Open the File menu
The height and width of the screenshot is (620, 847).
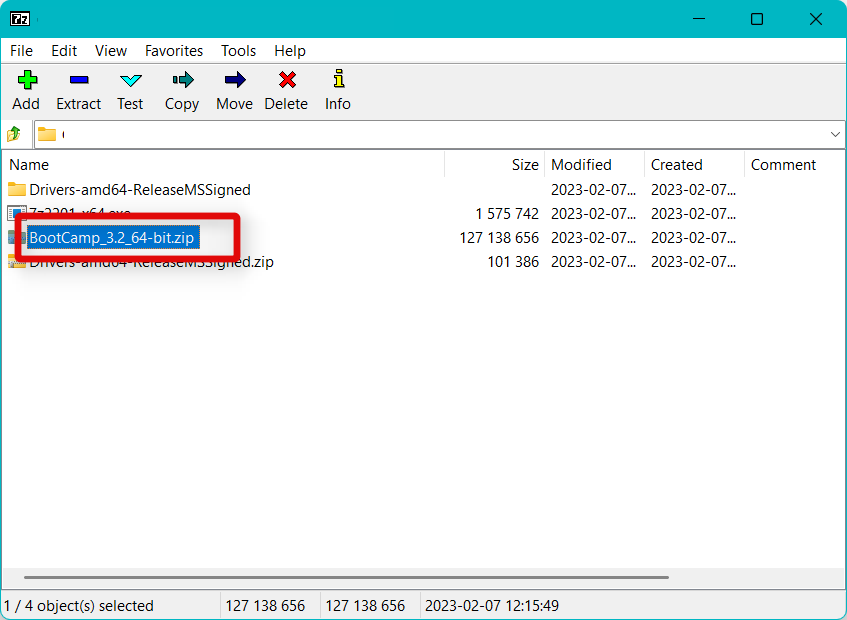pos(22,51)
